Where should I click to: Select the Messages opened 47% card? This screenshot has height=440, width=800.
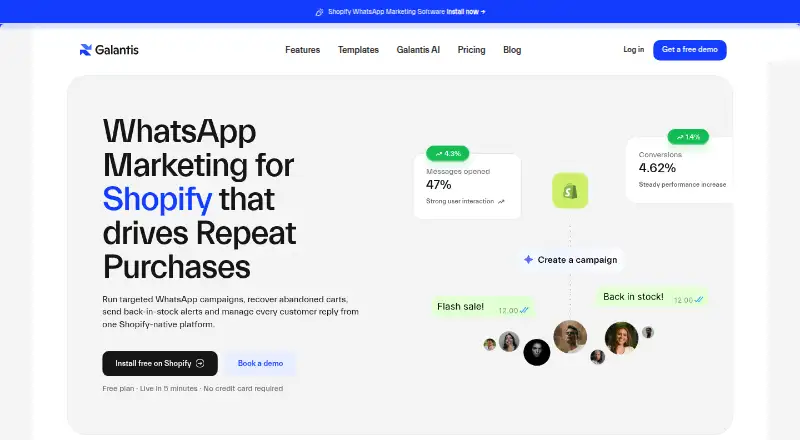[467, 186]
